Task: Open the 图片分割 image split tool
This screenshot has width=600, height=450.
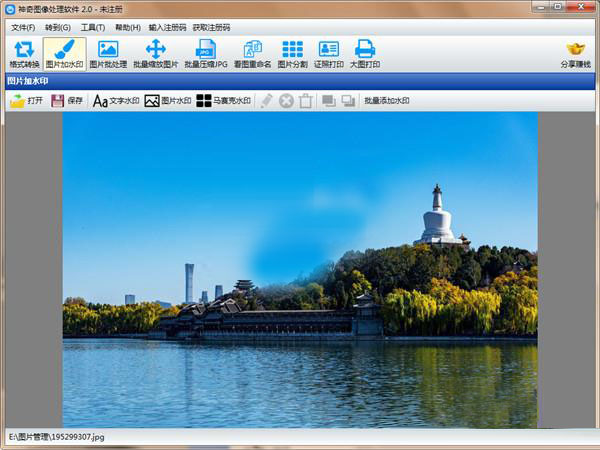Action: tap(292, 54)
